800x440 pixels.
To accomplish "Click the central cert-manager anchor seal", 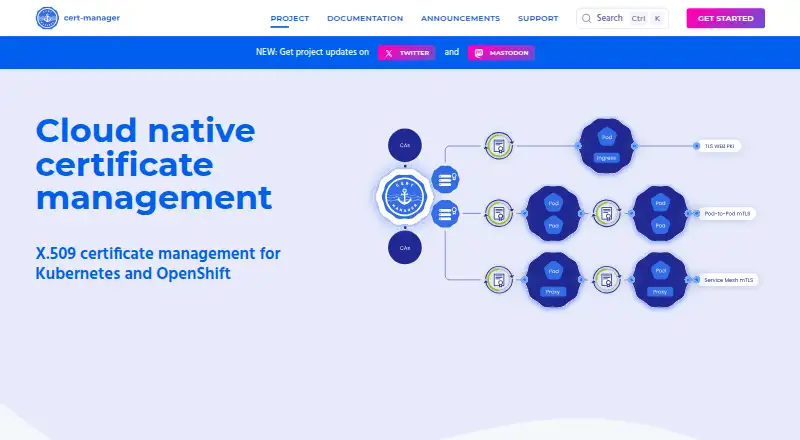I will point(405,197).
